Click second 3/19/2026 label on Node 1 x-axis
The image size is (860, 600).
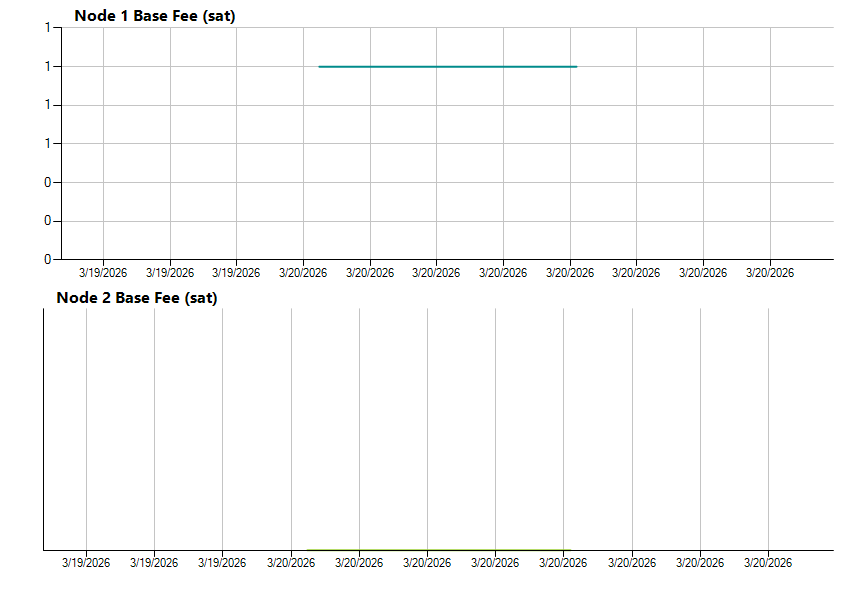[170, 272]
